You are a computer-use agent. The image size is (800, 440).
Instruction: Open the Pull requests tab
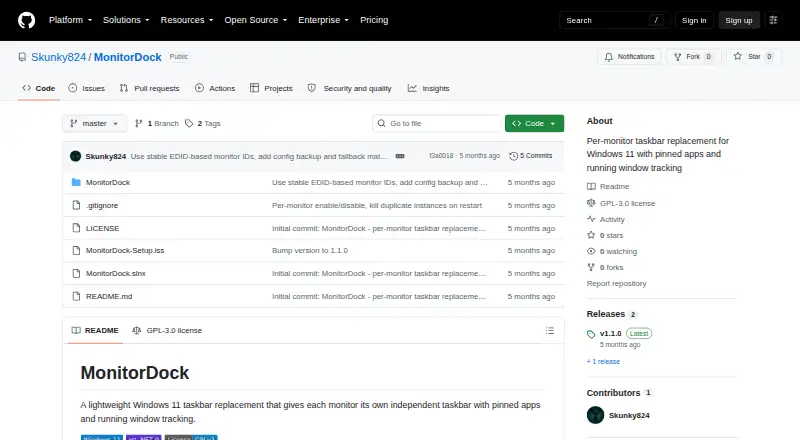click(149, 88)
